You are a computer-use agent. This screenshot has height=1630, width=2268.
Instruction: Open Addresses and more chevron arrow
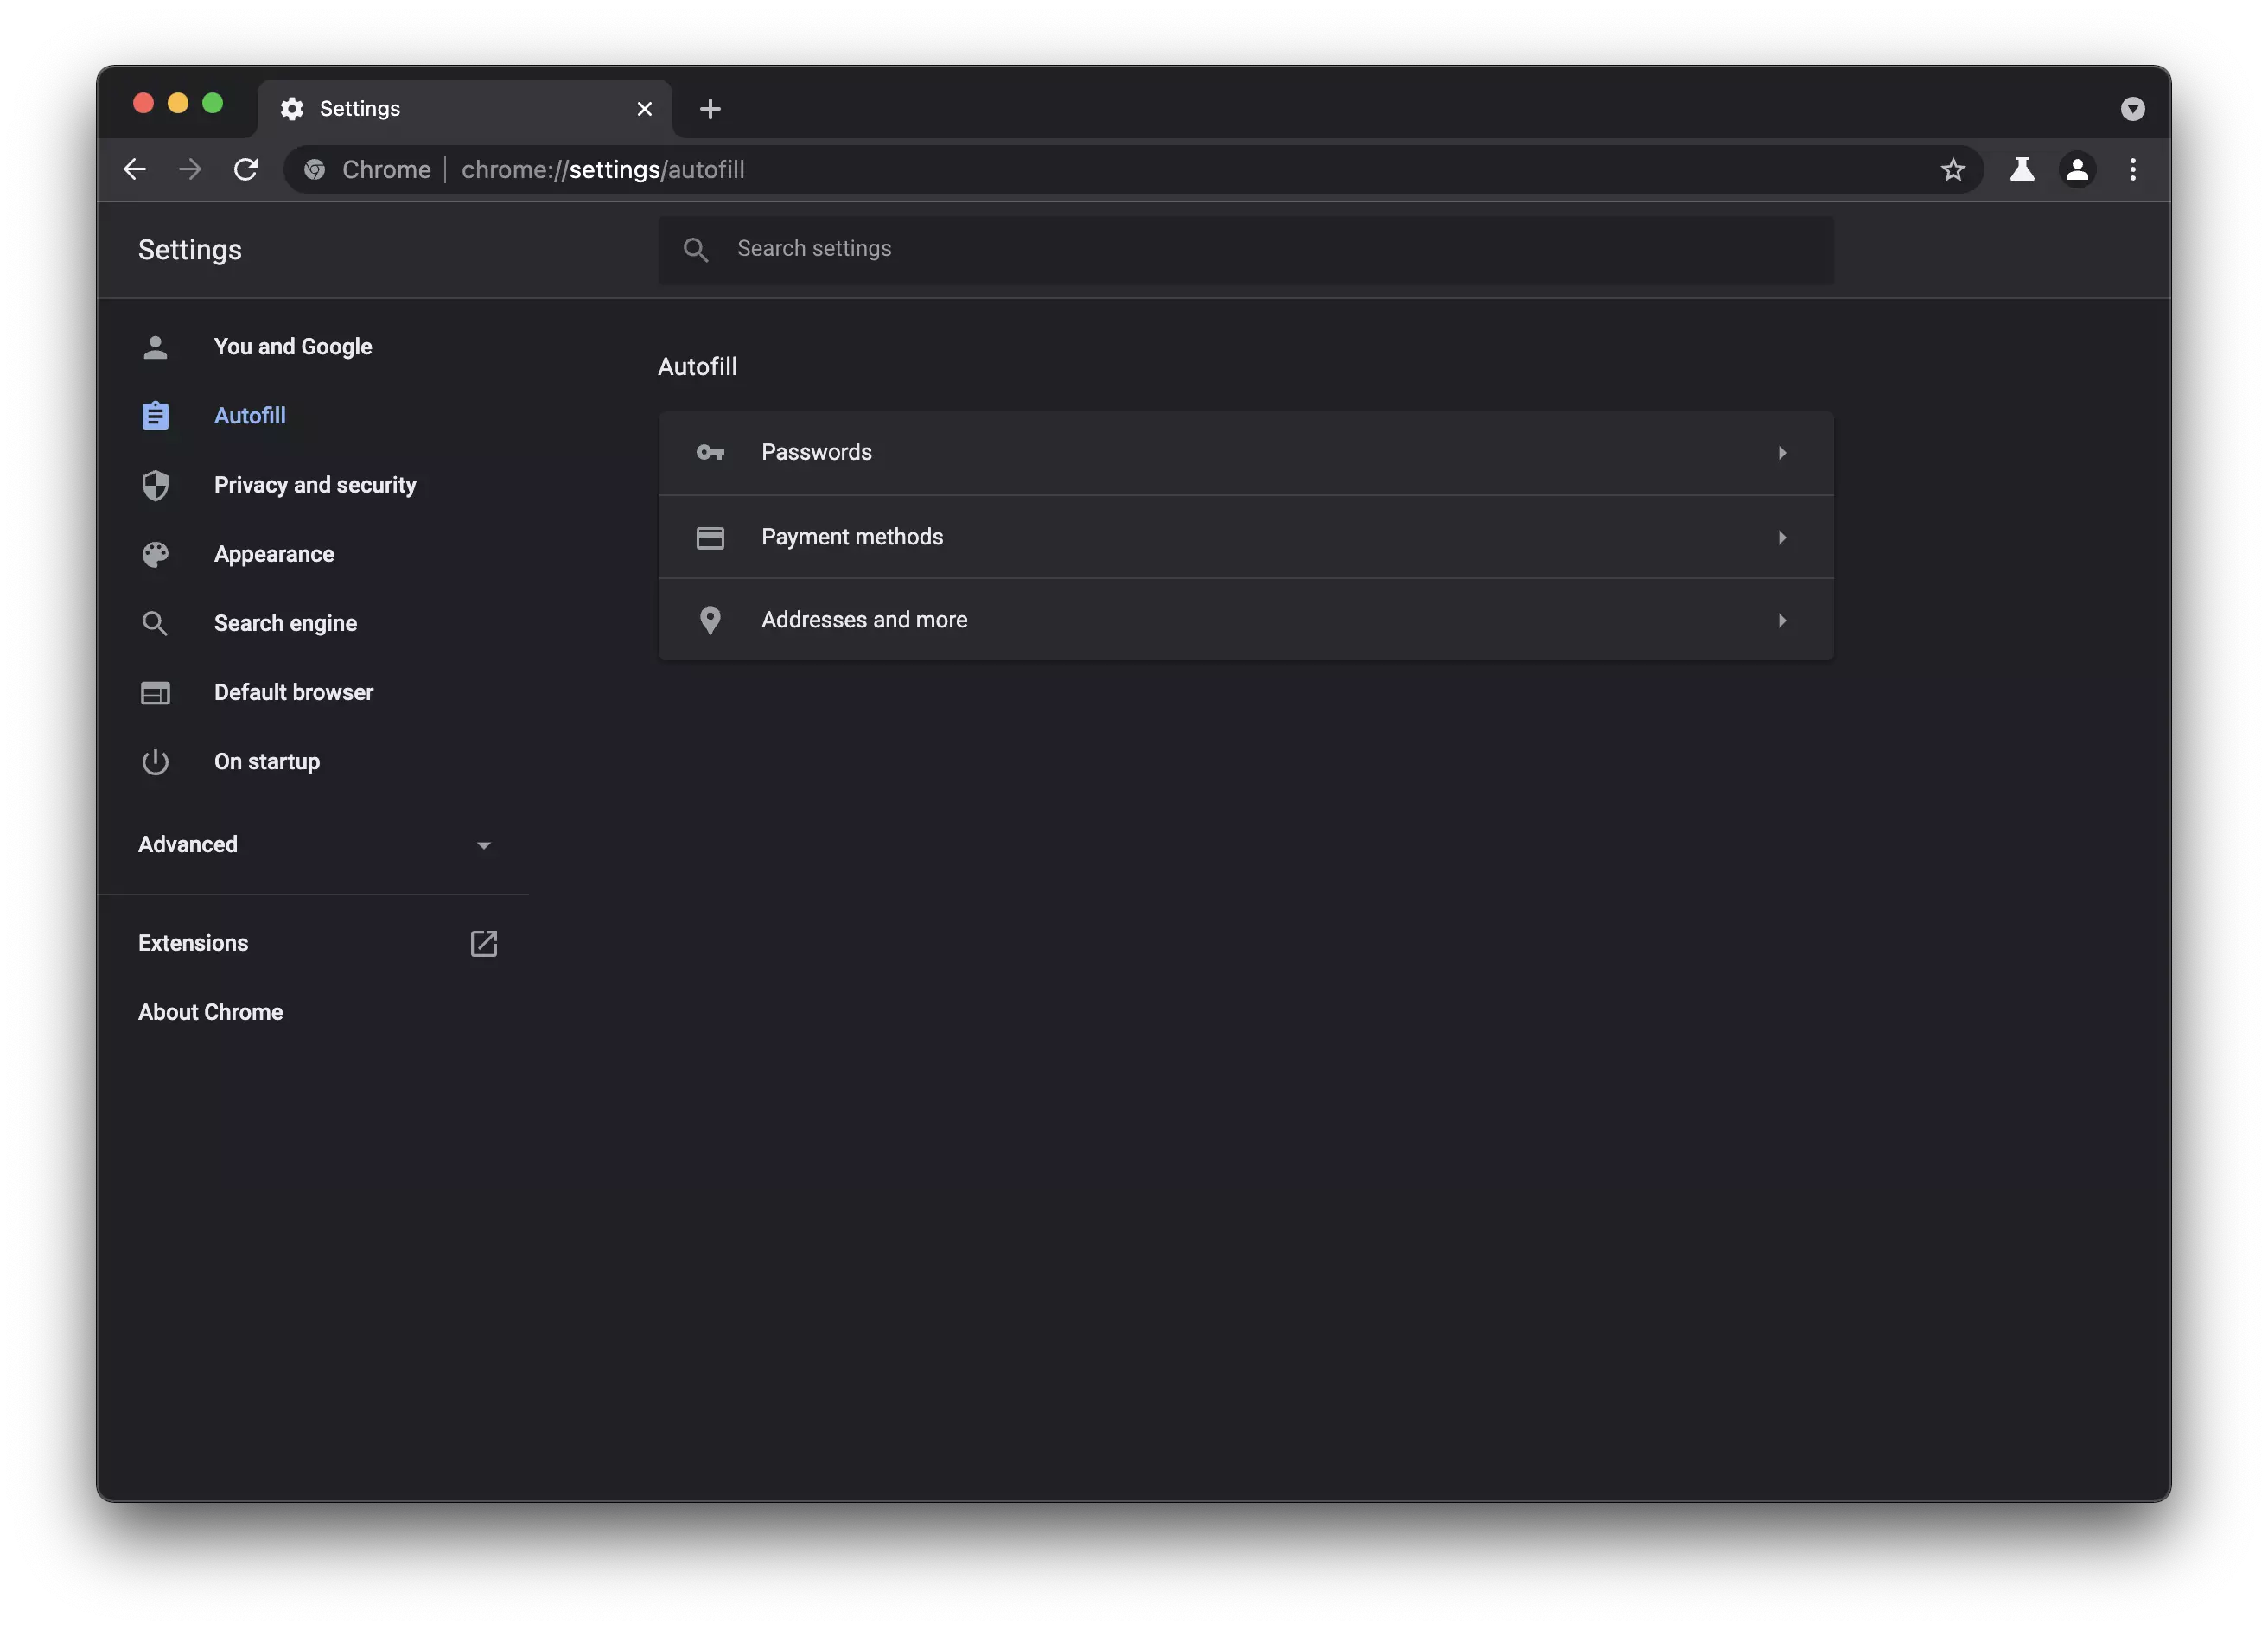(1782, 620)
